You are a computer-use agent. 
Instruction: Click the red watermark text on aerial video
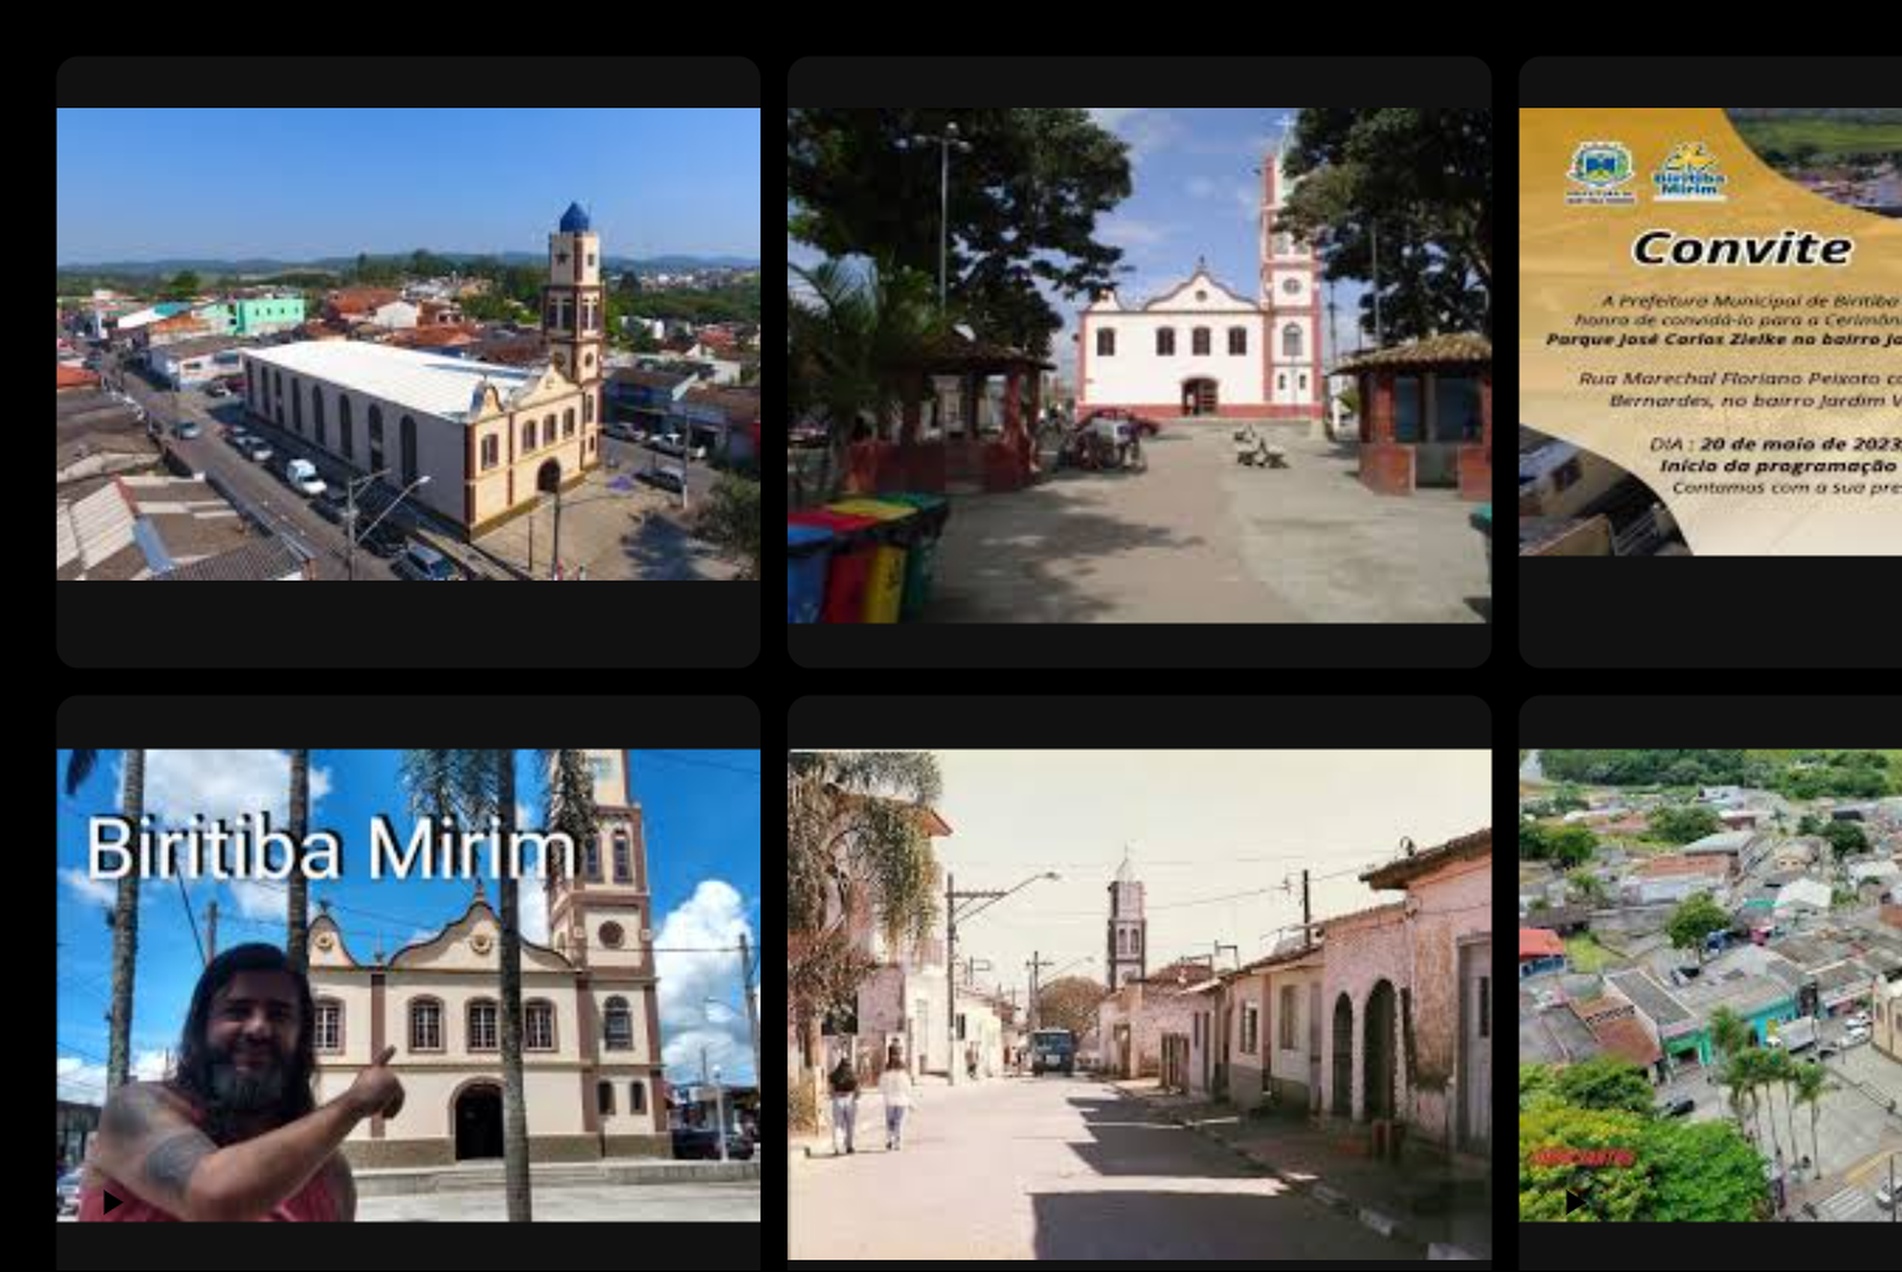click(1582, 1158)
